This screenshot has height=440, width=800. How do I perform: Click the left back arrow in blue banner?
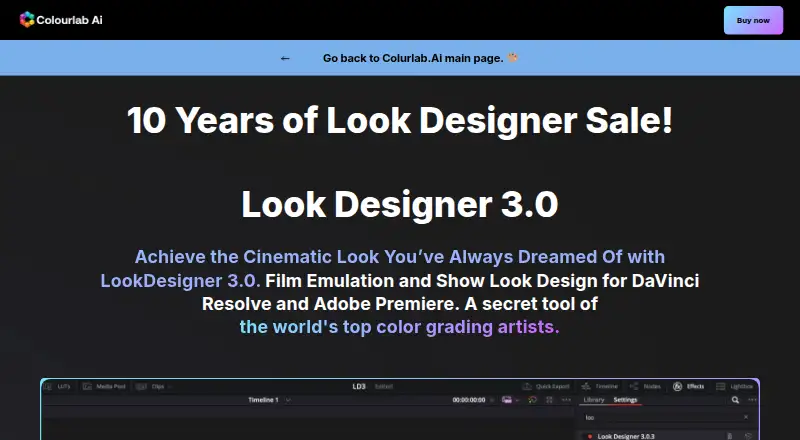pyautogui.click(x=285, y=58)
